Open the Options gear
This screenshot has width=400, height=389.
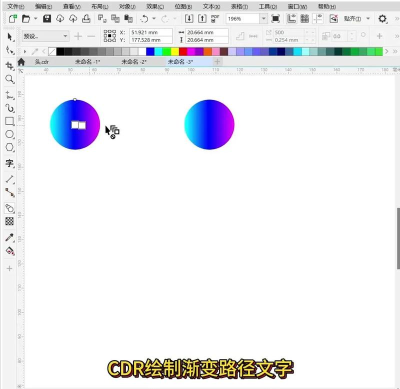[382, 19]
